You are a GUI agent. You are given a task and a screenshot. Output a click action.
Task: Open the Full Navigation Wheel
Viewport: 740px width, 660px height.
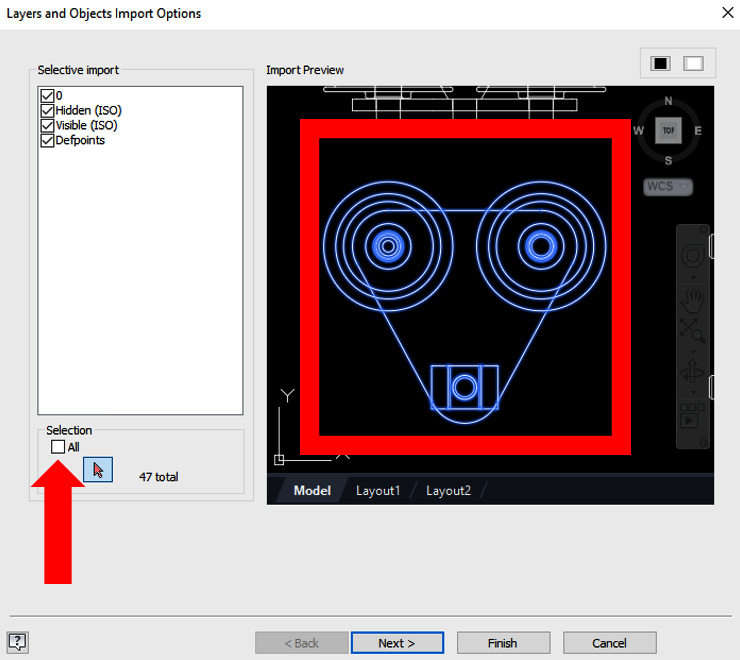click(x=692, y=257)
